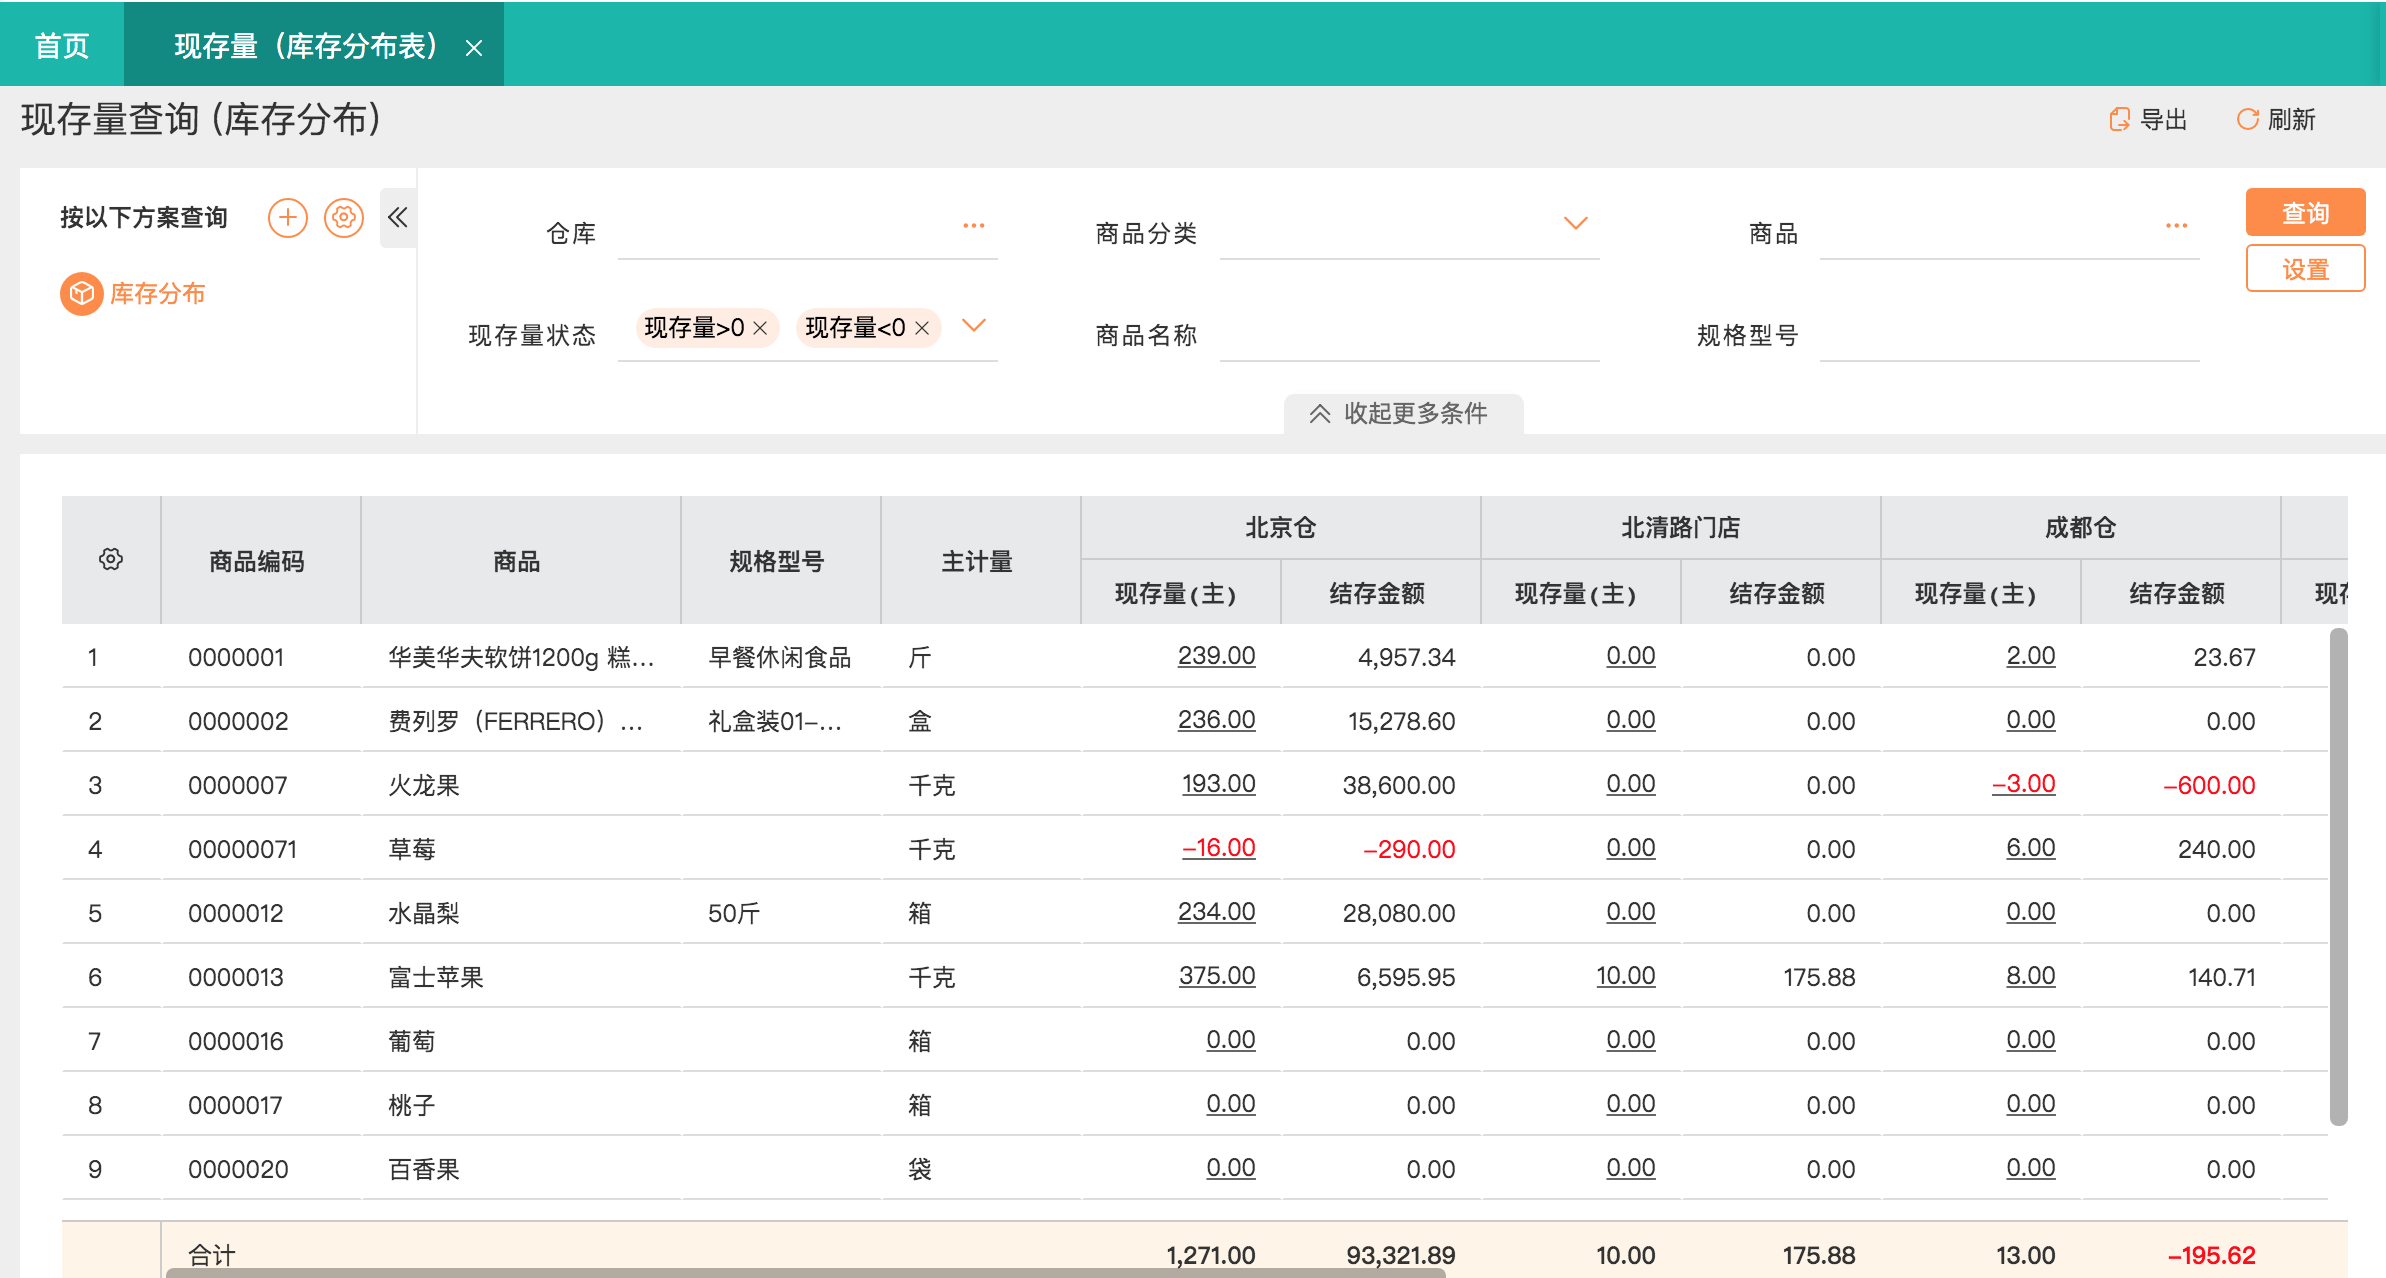
Task: Click the collapse (<<) icon in query bar
Action: [398, 218]
